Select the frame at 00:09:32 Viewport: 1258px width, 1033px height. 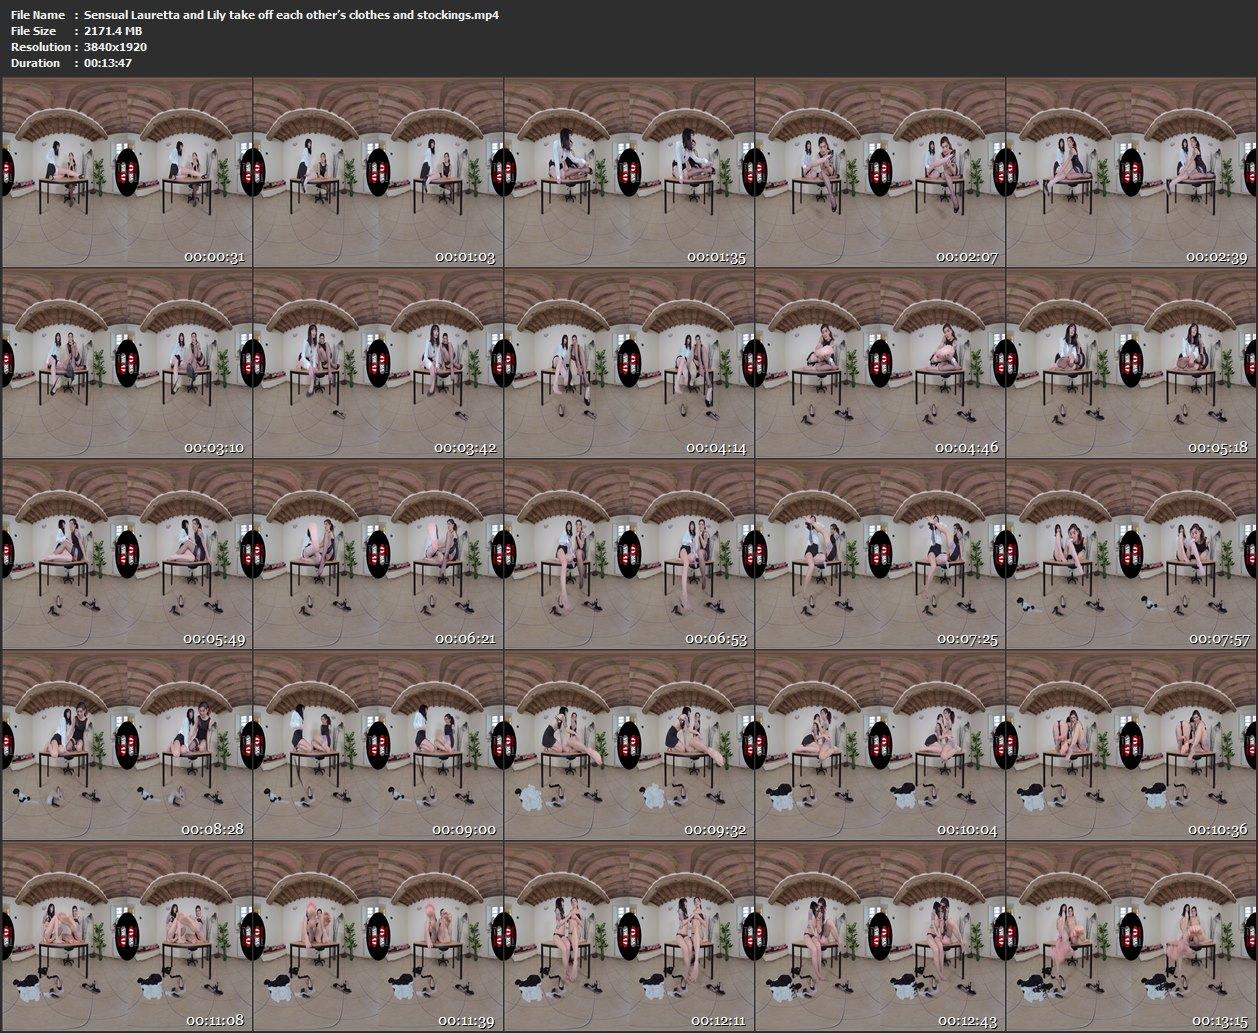[x=629, y=746]
